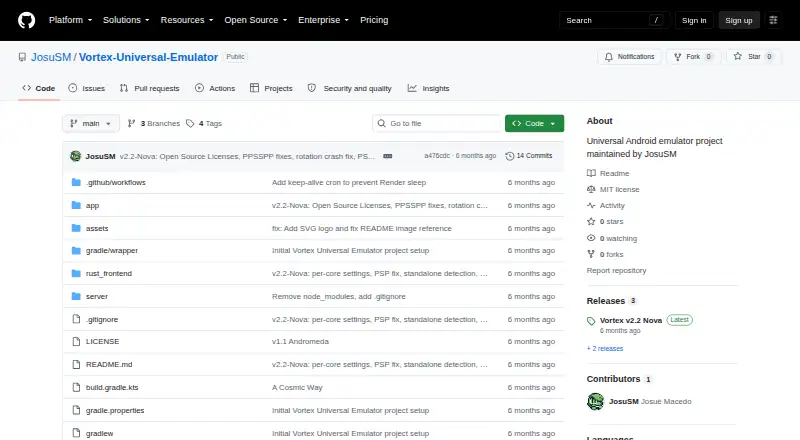Switch to the Projects tab
This screenshot has width=800, height=440.
pos(271,88)
